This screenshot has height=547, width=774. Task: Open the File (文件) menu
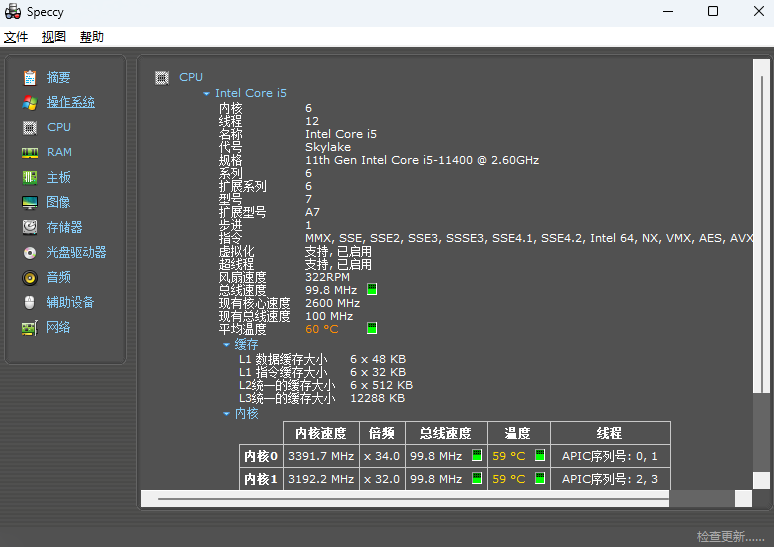click(16, 37)
